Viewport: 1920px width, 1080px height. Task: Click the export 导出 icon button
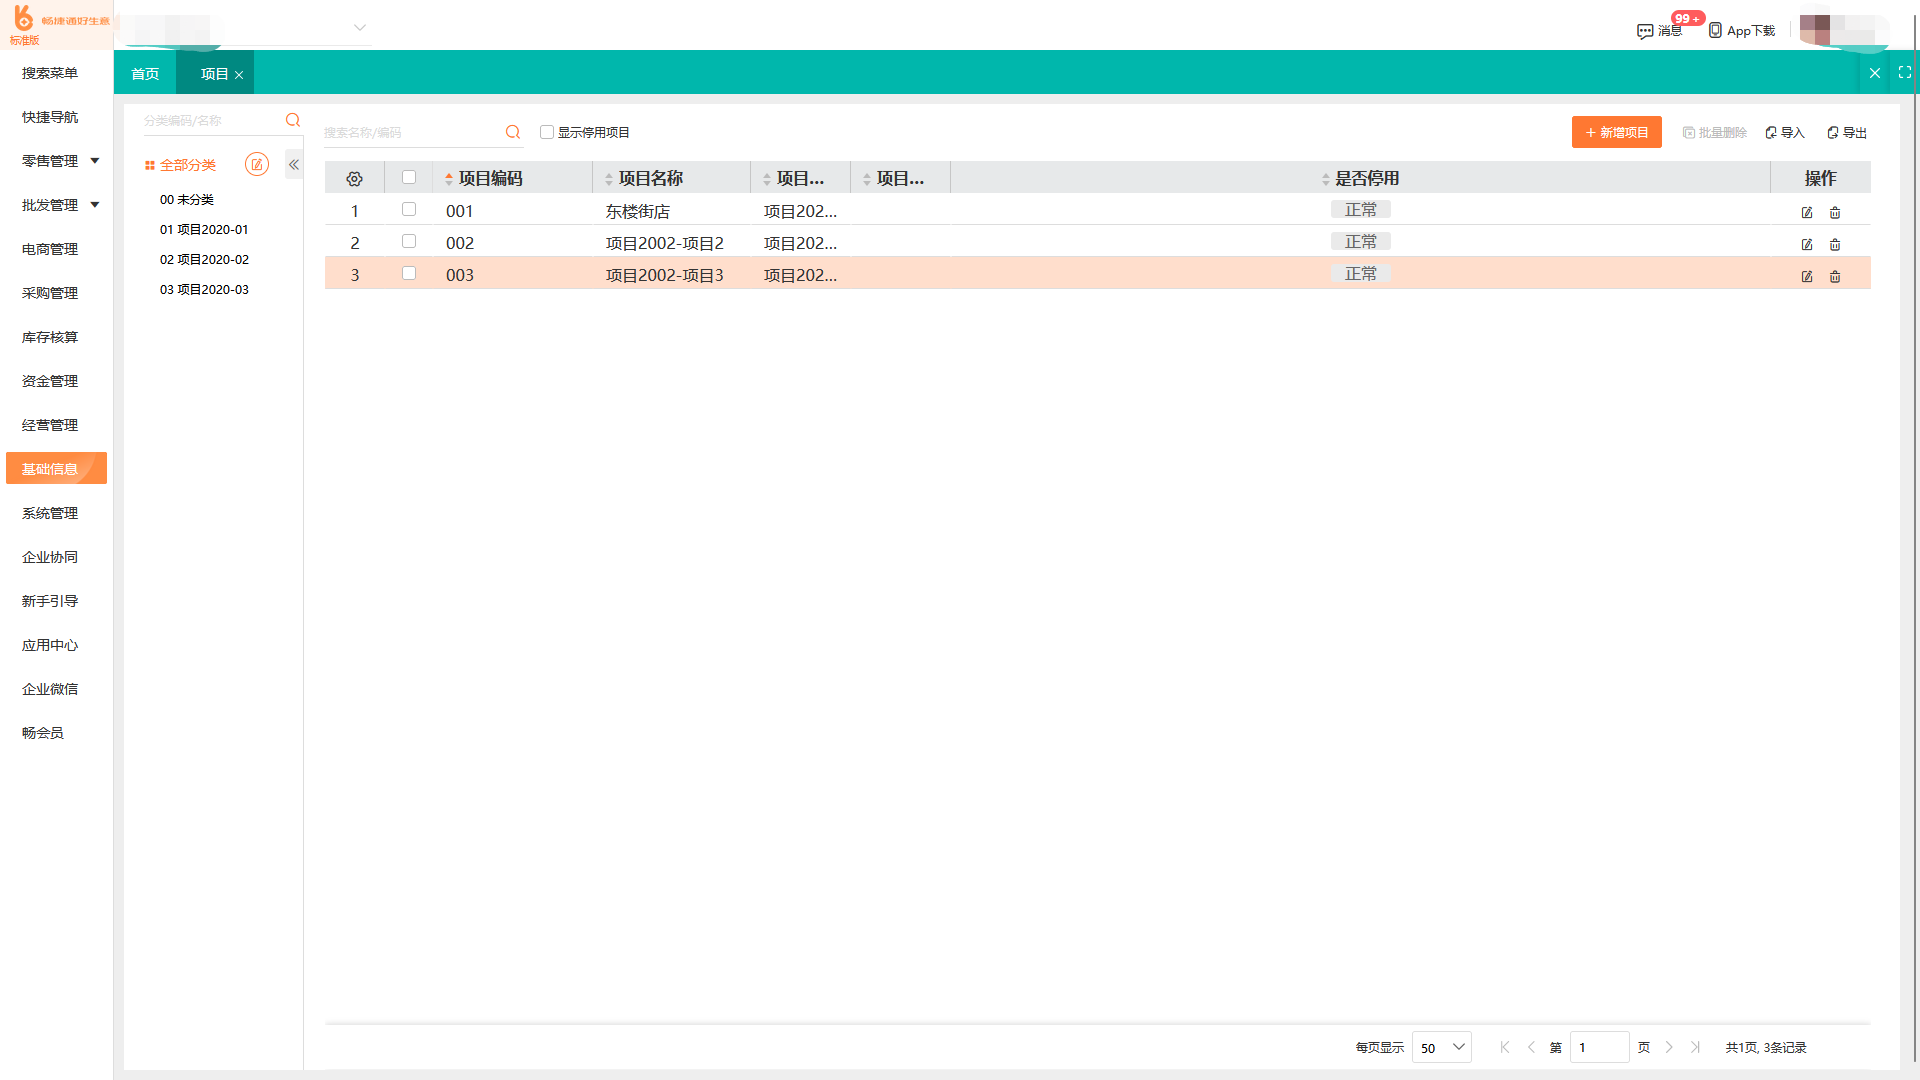pos(1846,131)
